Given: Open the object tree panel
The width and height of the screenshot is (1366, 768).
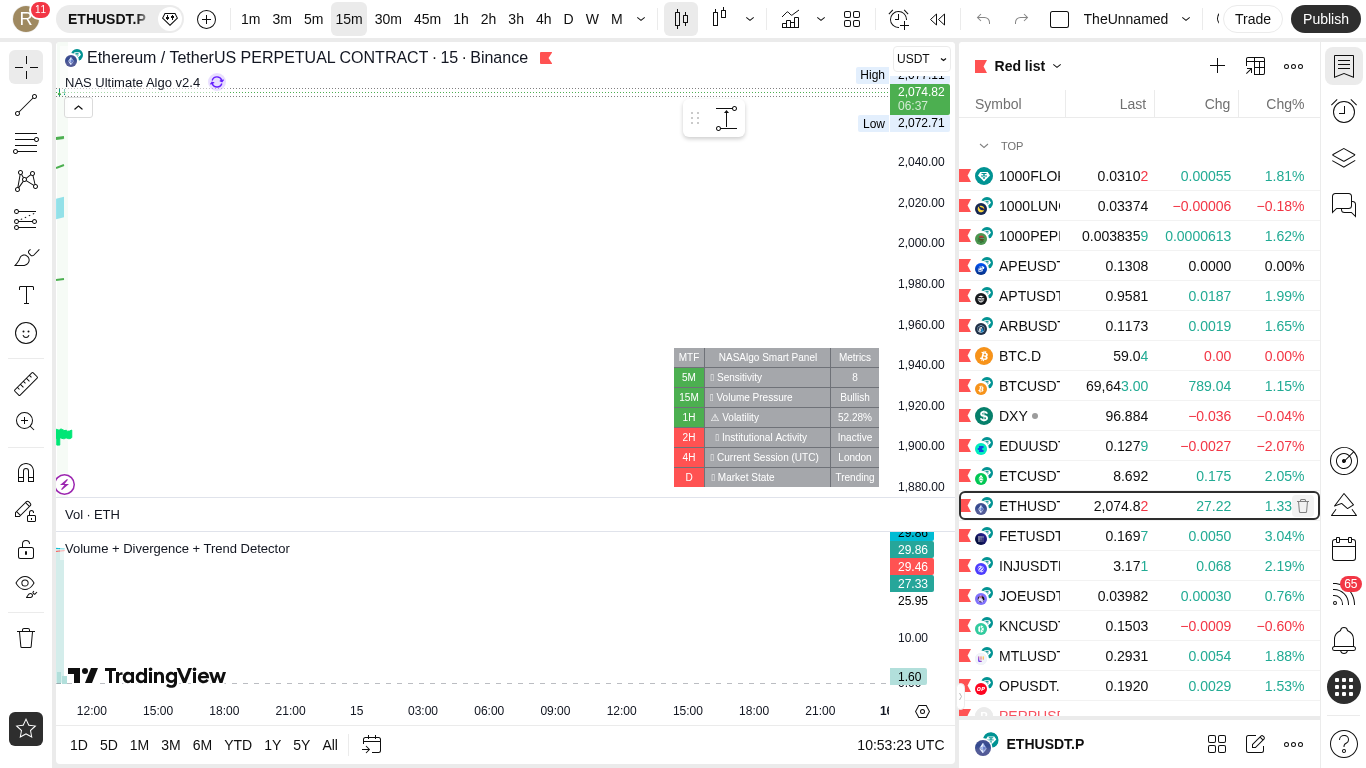Looking at the screenshot, I should click(x=1343, y=157).
